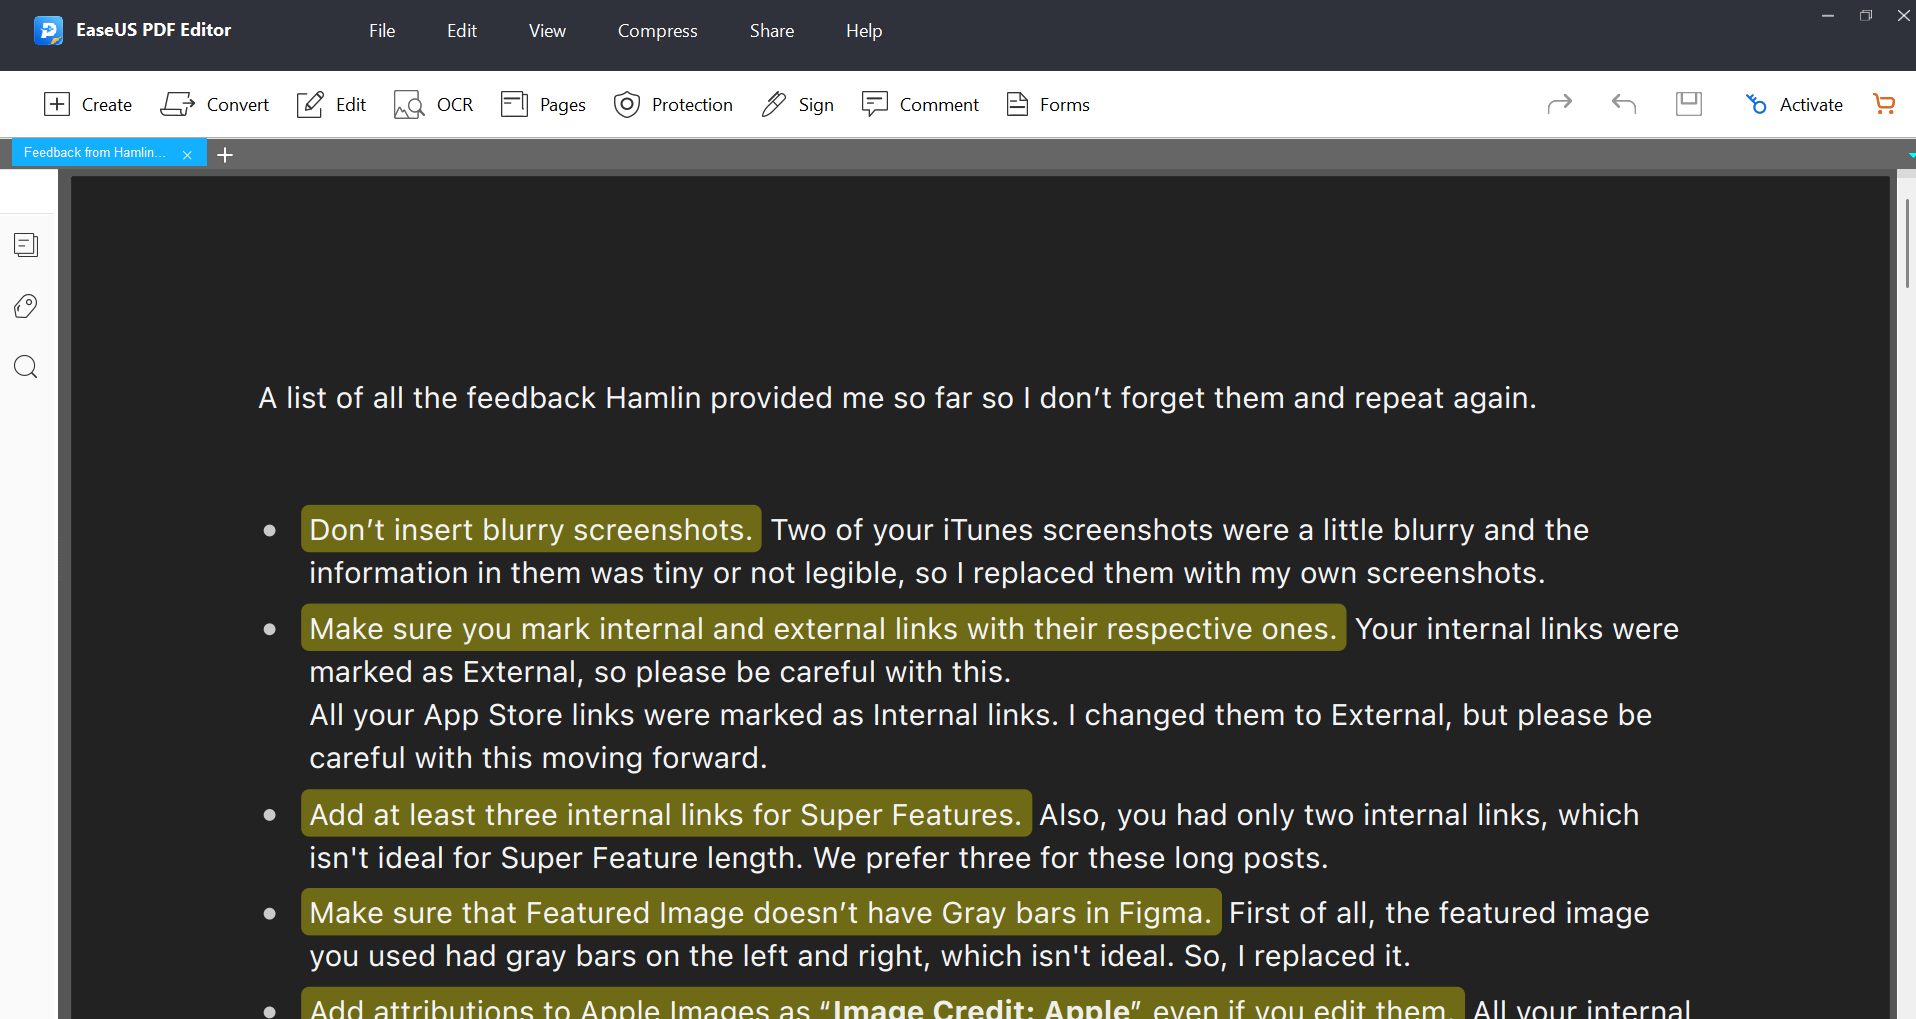Save the current PDF document
1916x1019 pixels.
[x=1688, y=104]
